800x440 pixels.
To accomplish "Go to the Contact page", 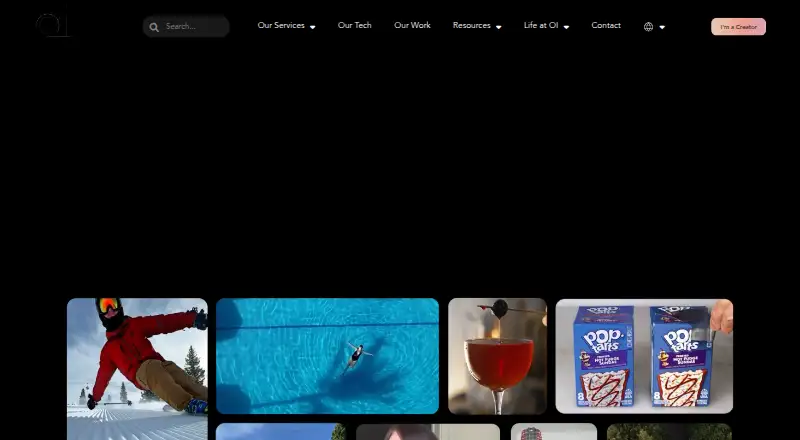I will pos(606,26).
